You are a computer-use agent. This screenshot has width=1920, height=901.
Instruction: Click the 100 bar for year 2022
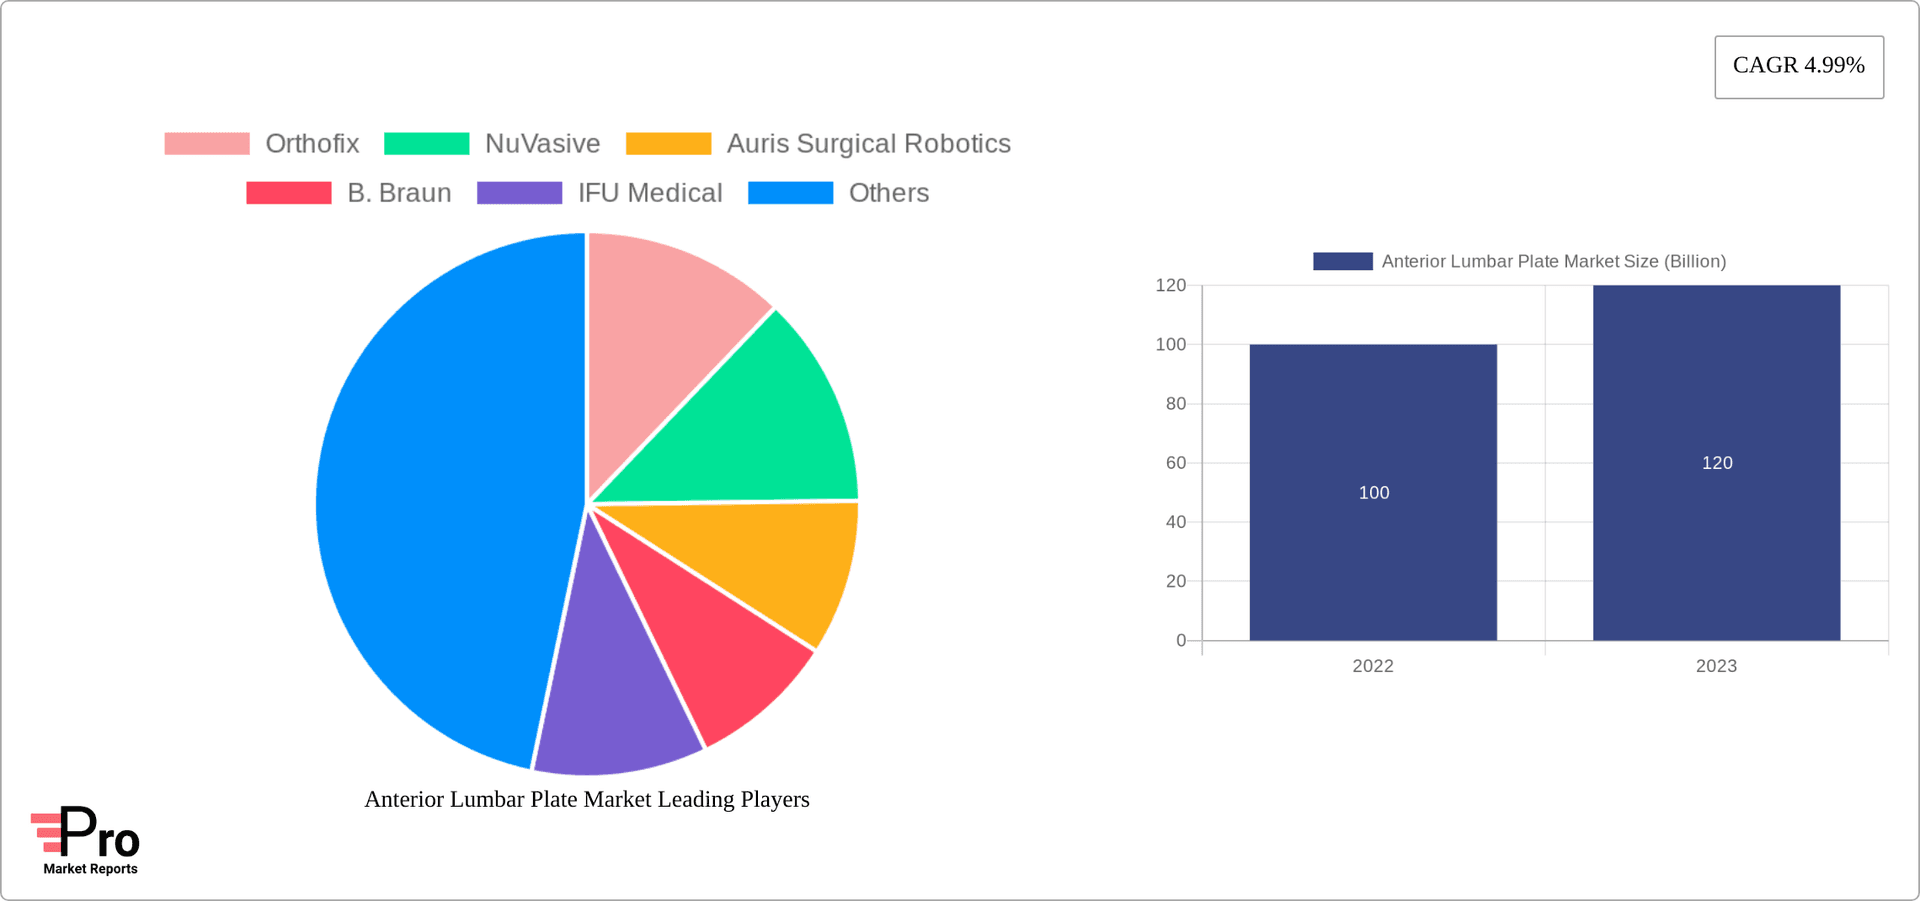[1373, 492]
